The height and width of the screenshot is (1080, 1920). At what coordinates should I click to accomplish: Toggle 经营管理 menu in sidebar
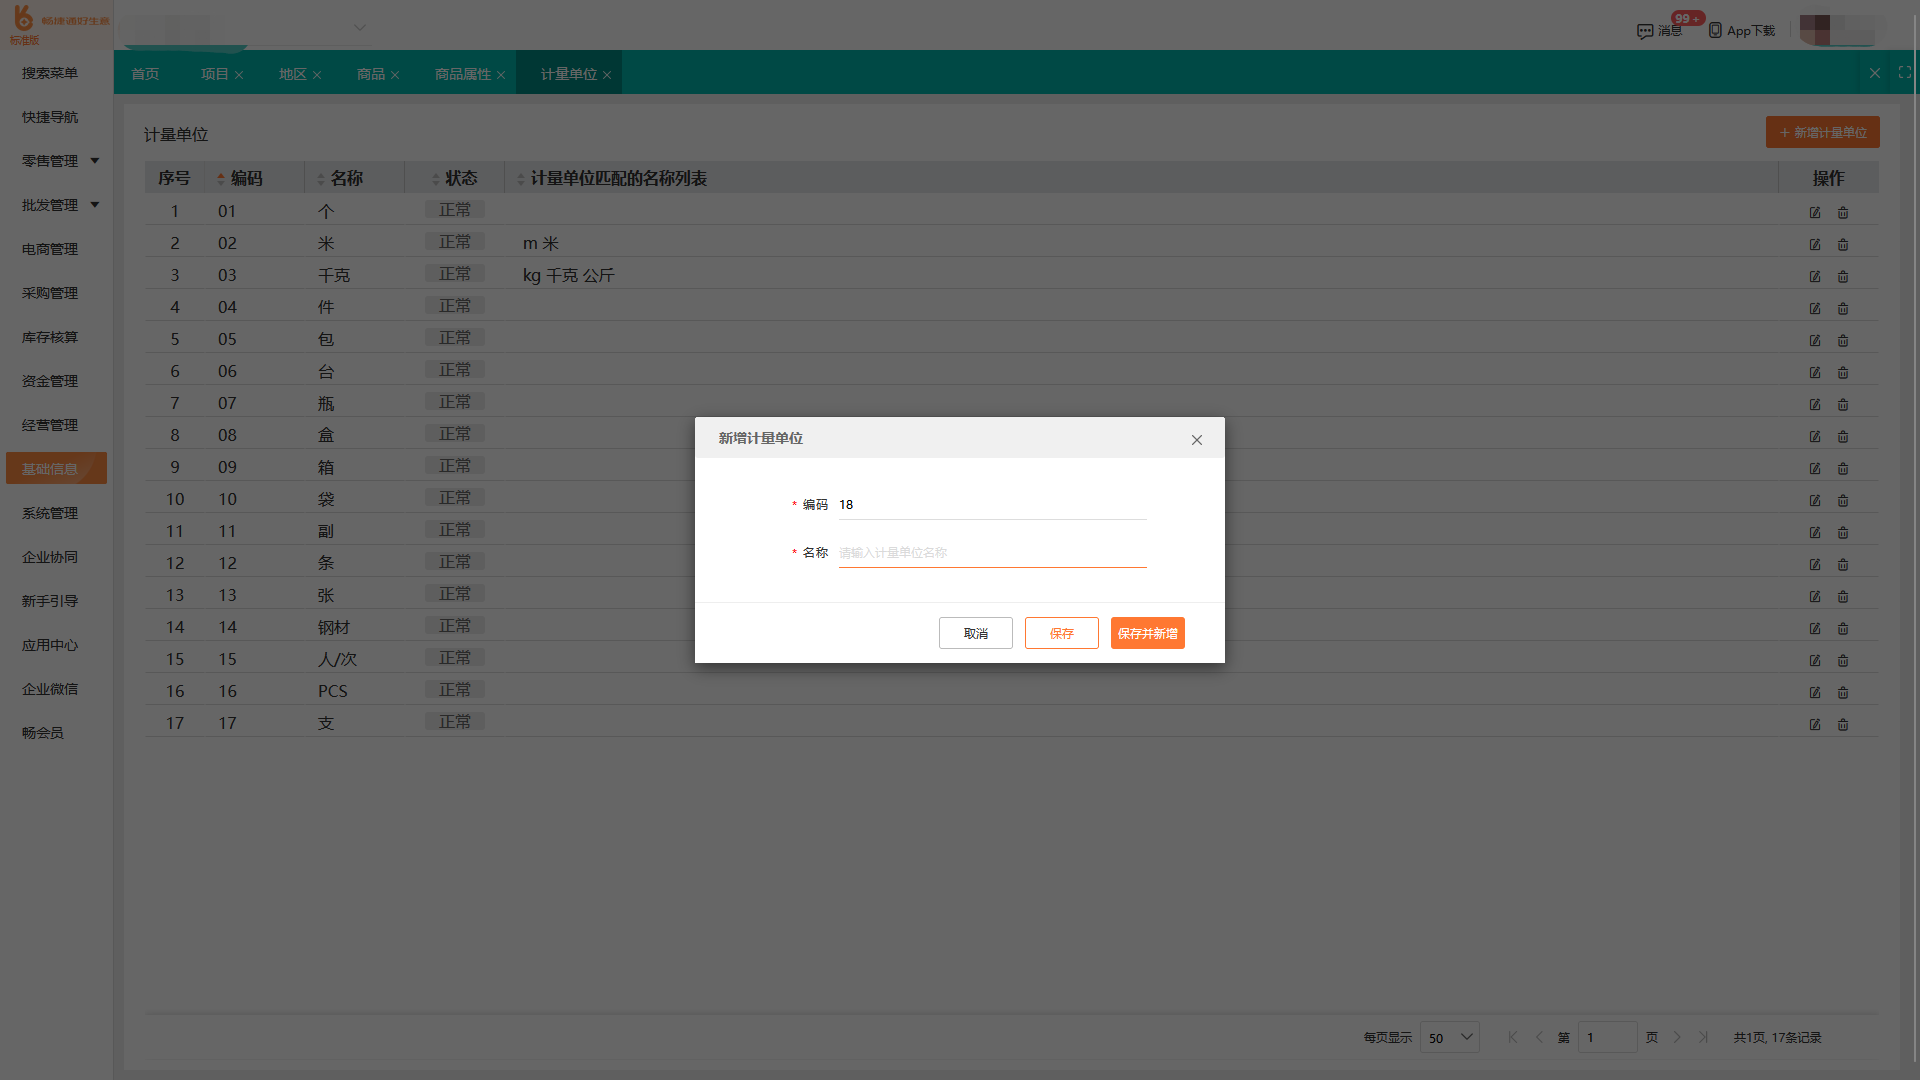(53, 425)
